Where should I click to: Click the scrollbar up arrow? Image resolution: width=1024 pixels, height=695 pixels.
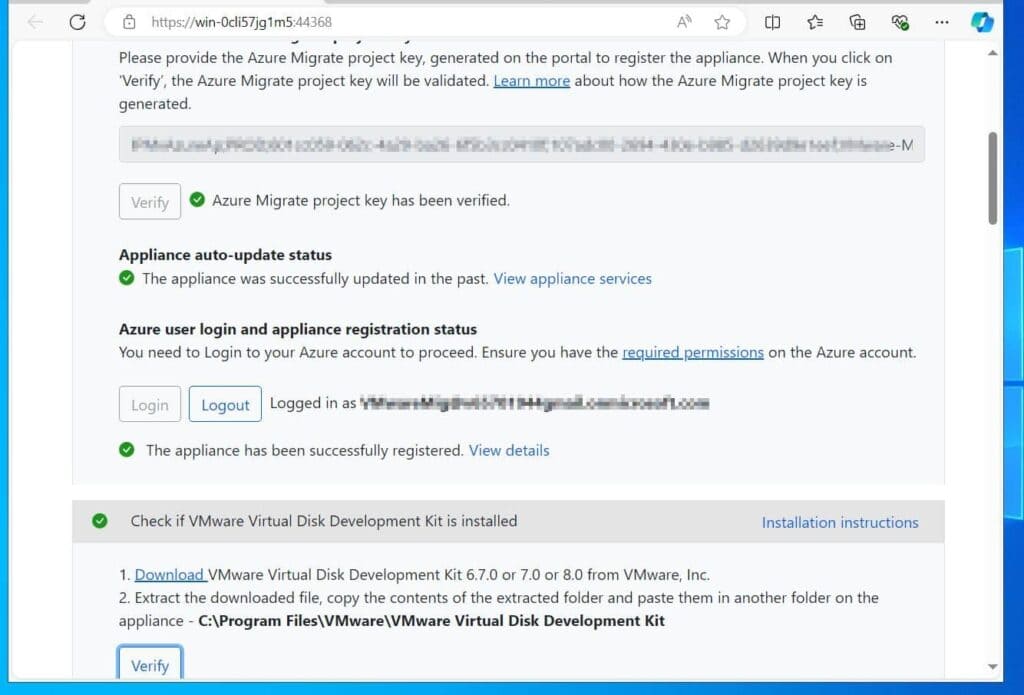[993, 53]
